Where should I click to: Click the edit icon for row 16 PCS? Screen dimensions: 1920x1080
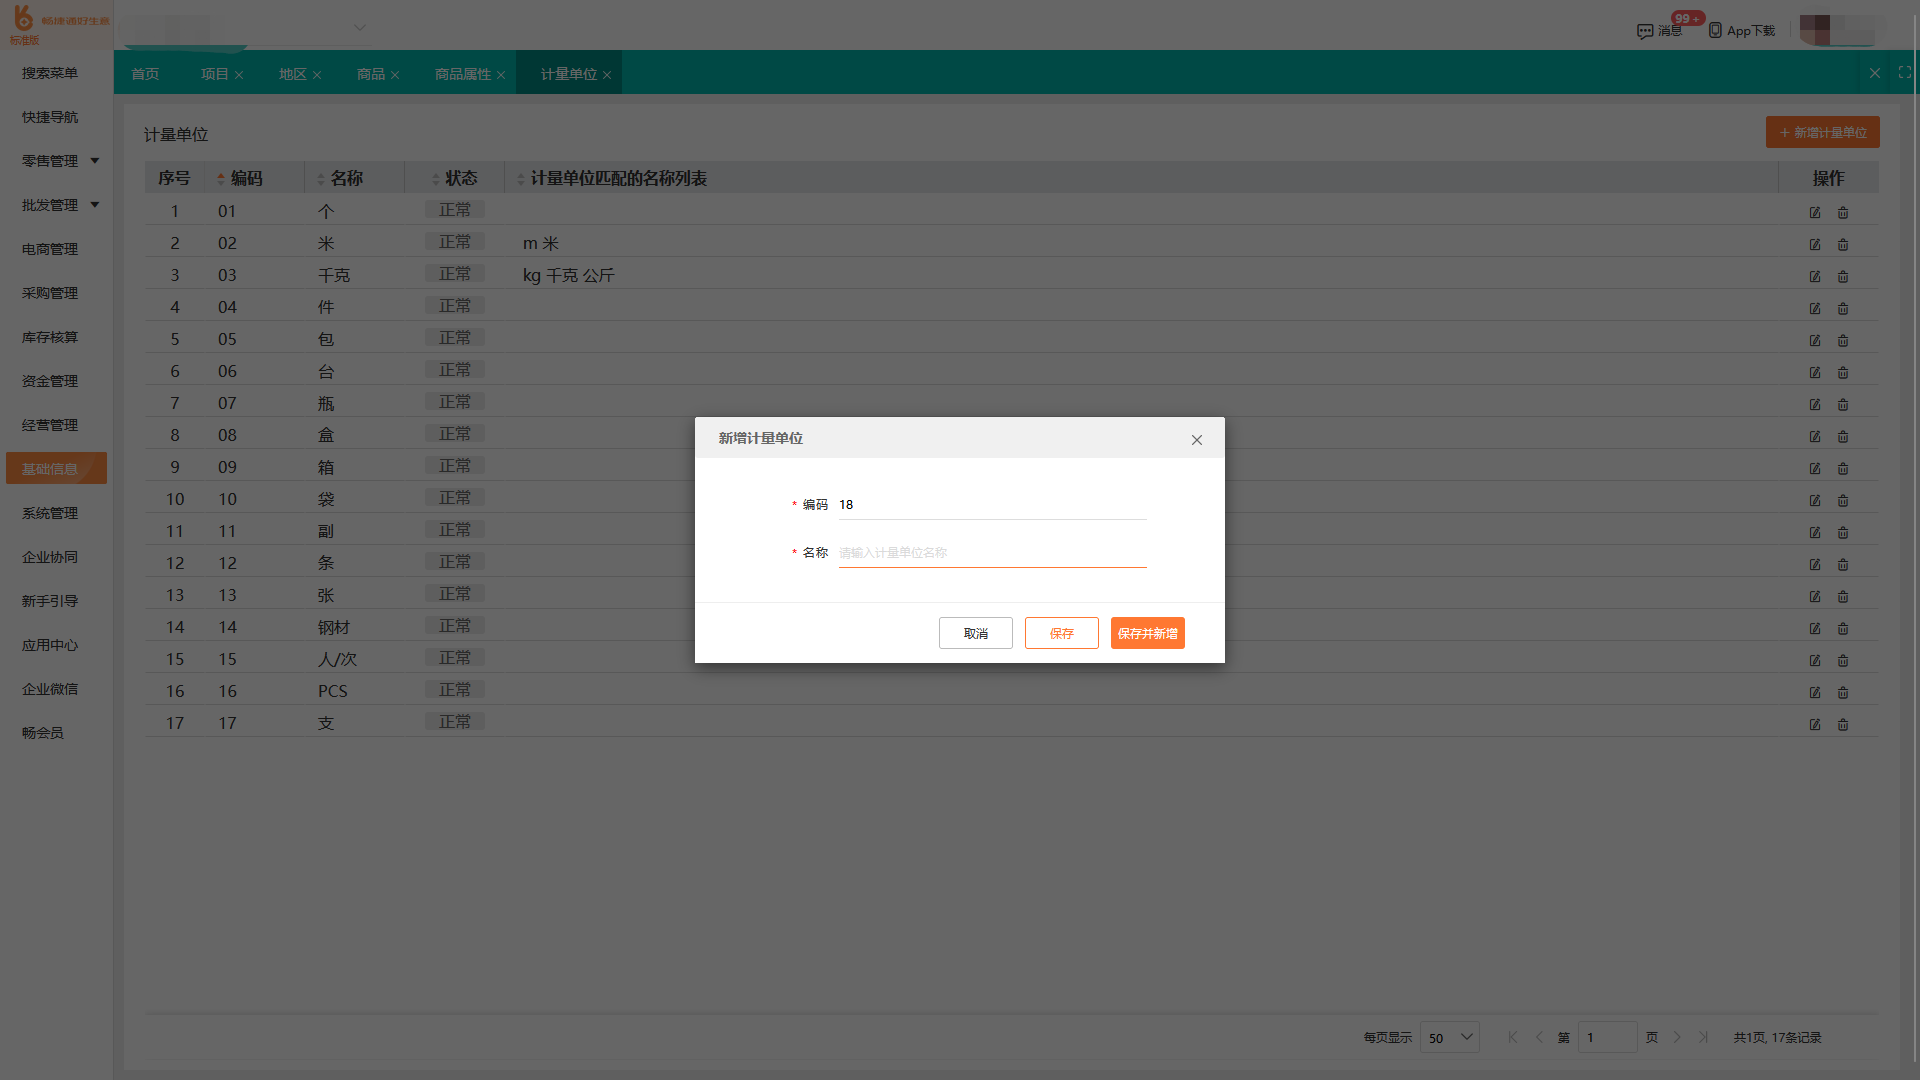click(x=1815, y=691)
